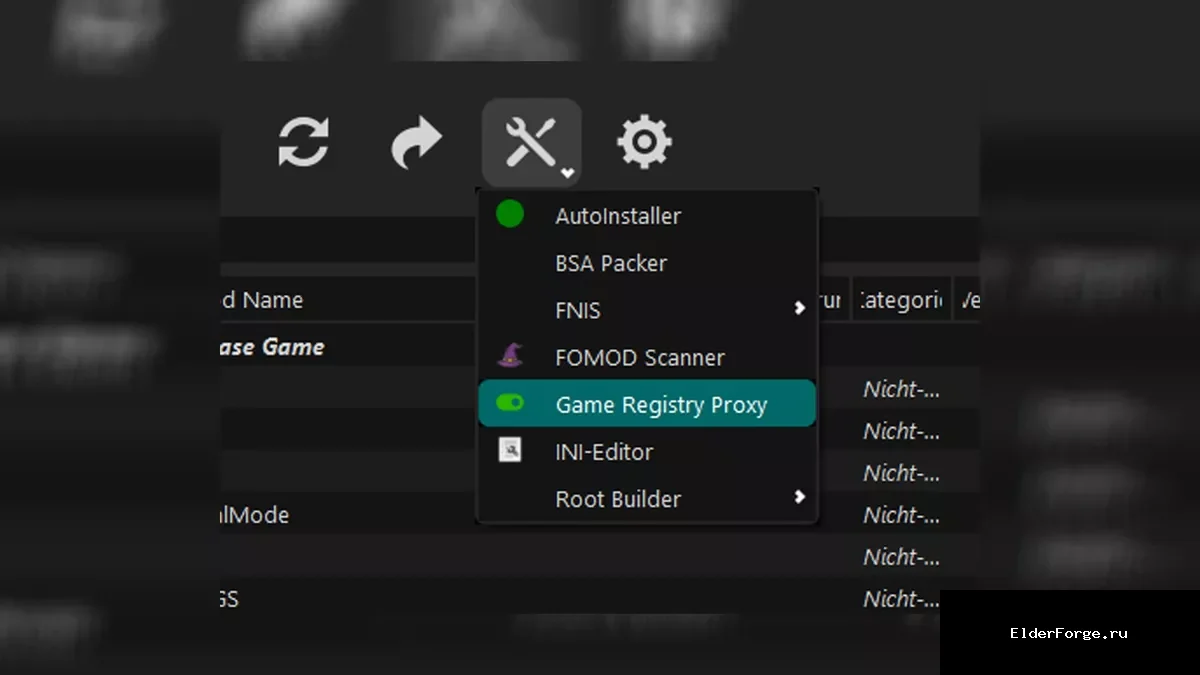Open the INI-Editor menu entry text
The width and height of the screenshot is (1200, 675).
coord(604,452)
